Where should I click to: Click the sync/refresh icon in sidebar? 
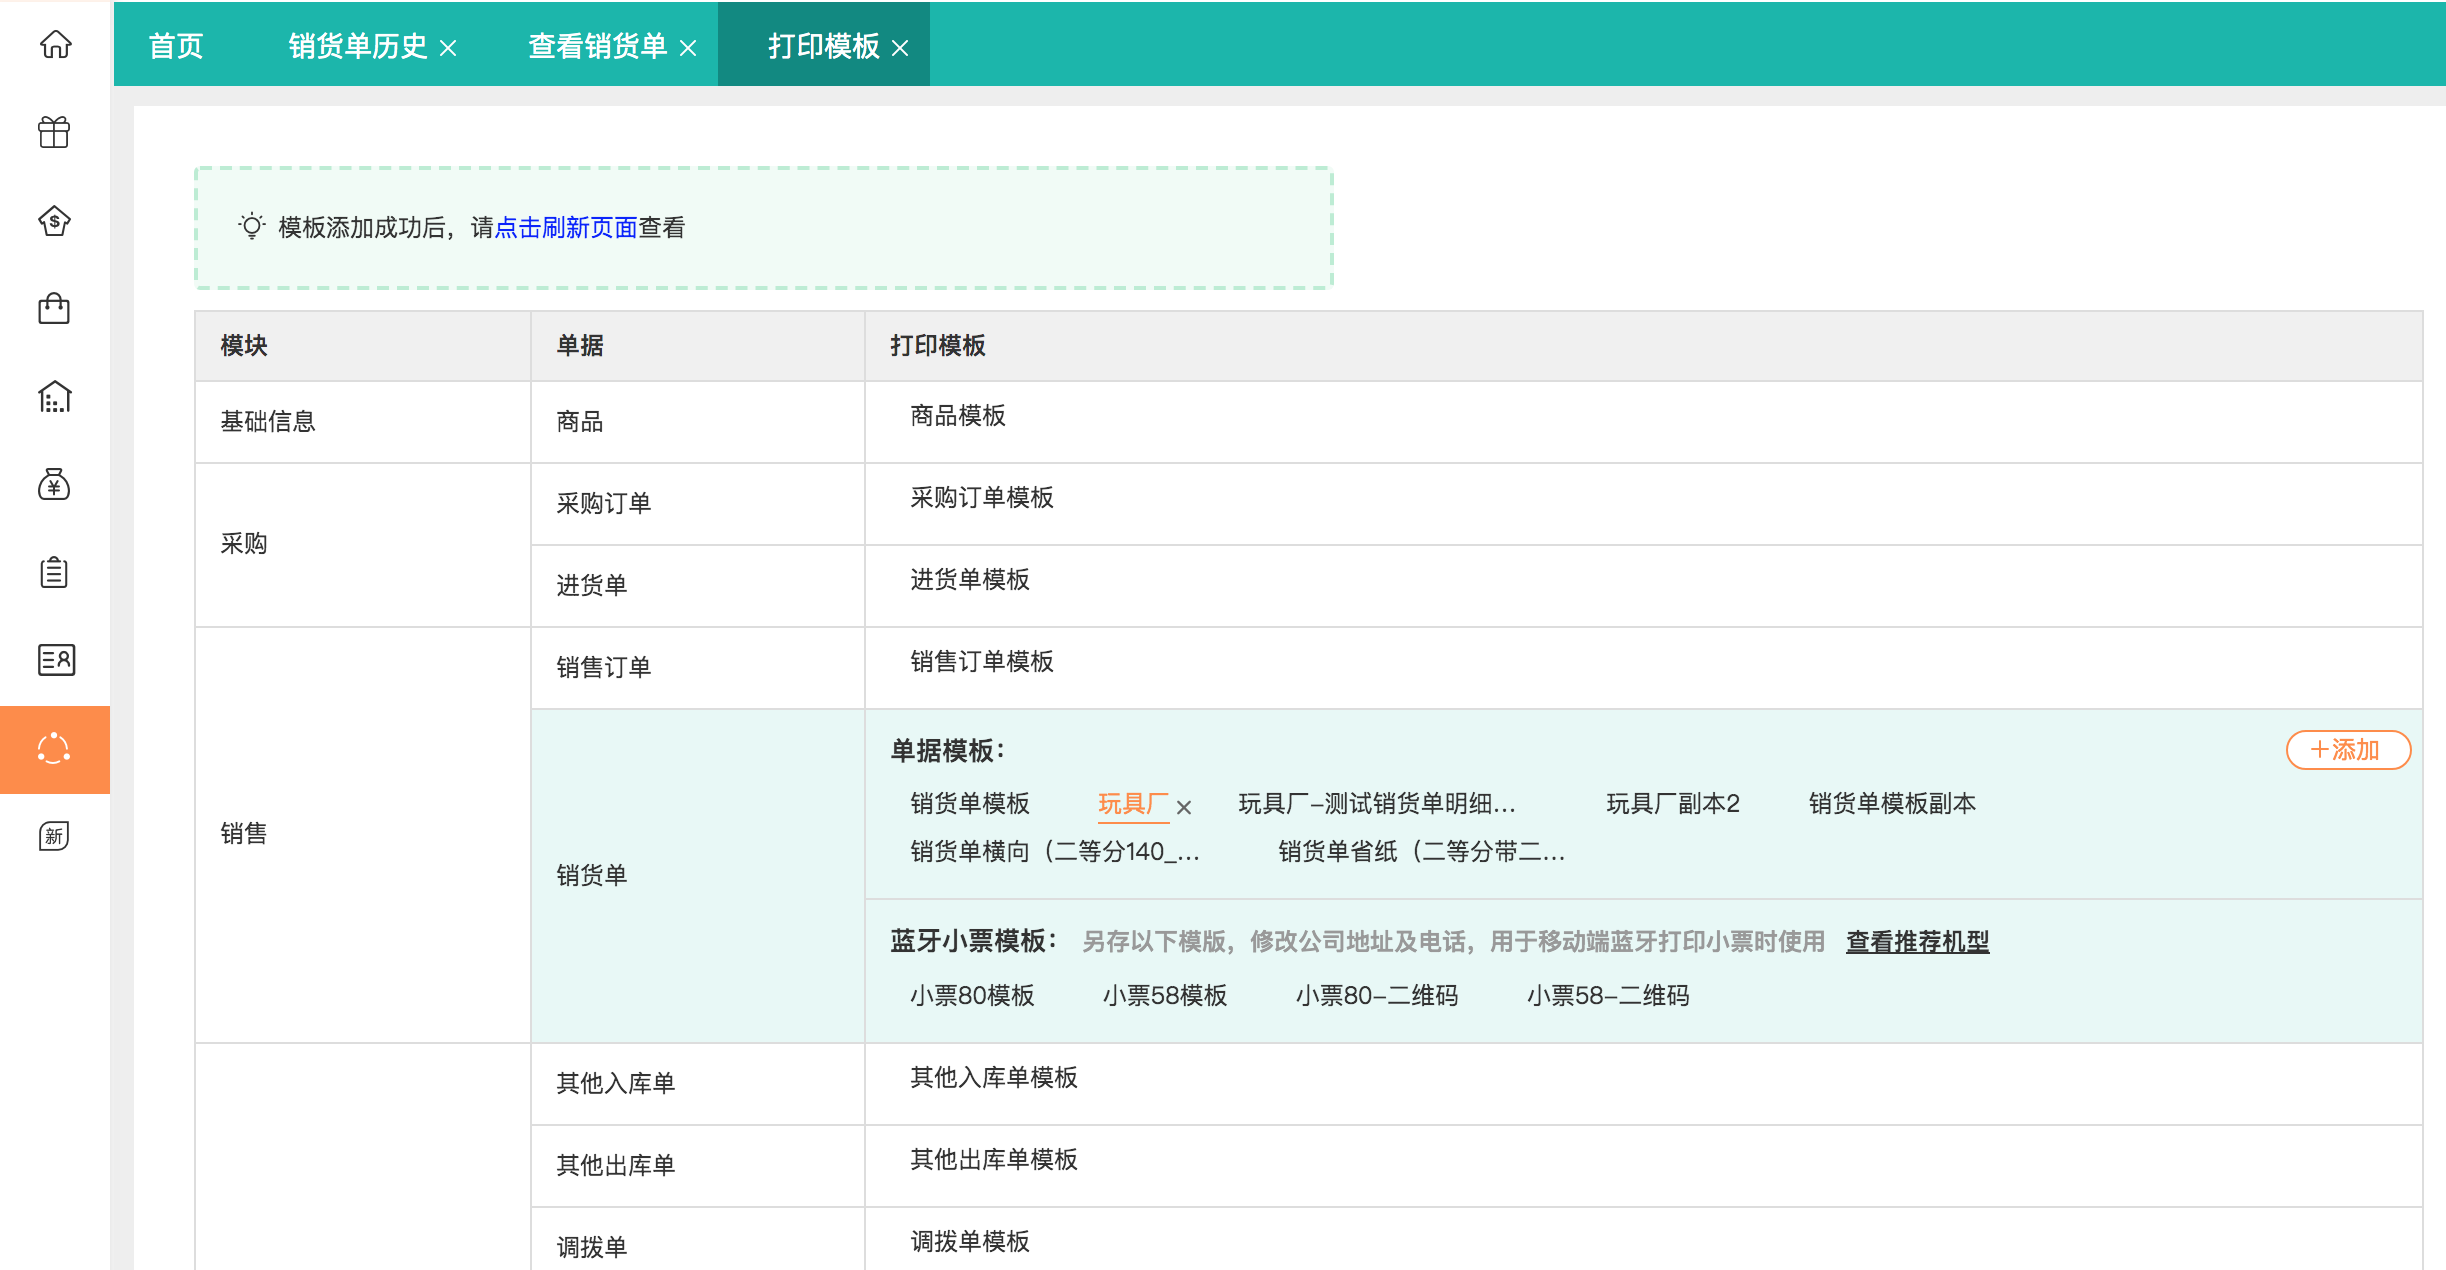click(x=55, y=747)
